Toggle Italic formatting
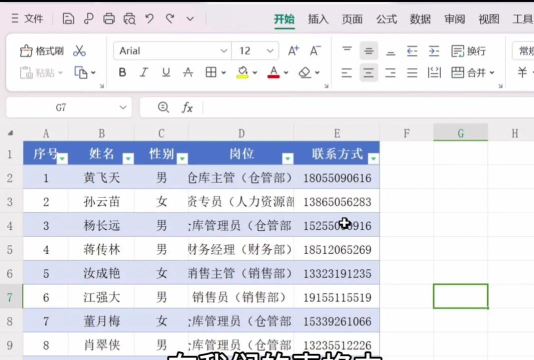This screenshot has width=534, height=360. [x=144, y=72]
